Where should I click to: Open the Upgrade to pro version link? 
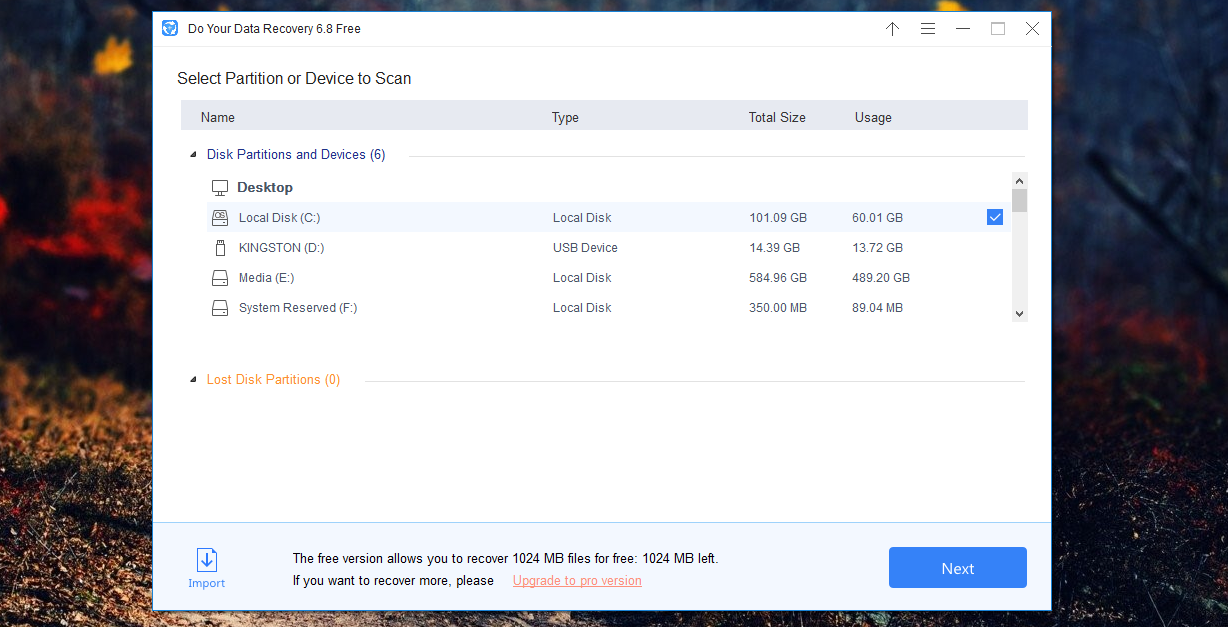pyautogui.click(x=577, y=581)
